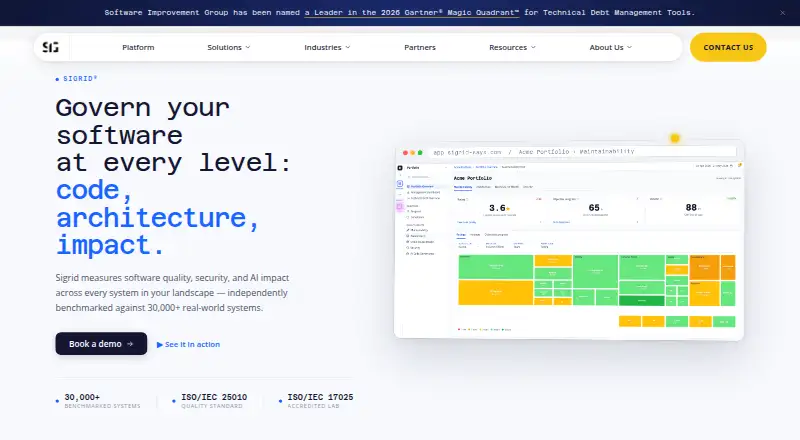Screen dimensions: 800x440
Task: Go to the Partners page
Action: tap(420, 47)
